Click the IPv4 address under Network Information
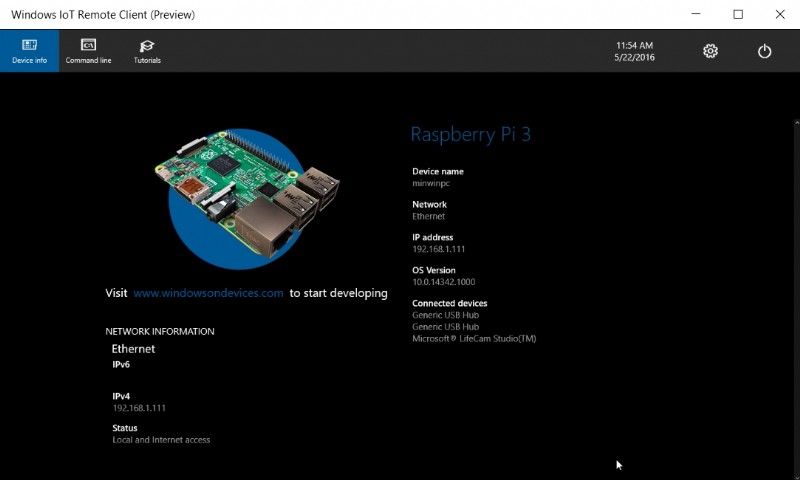Viewport: 800px width, 480px height. click(x=139, y=408)
